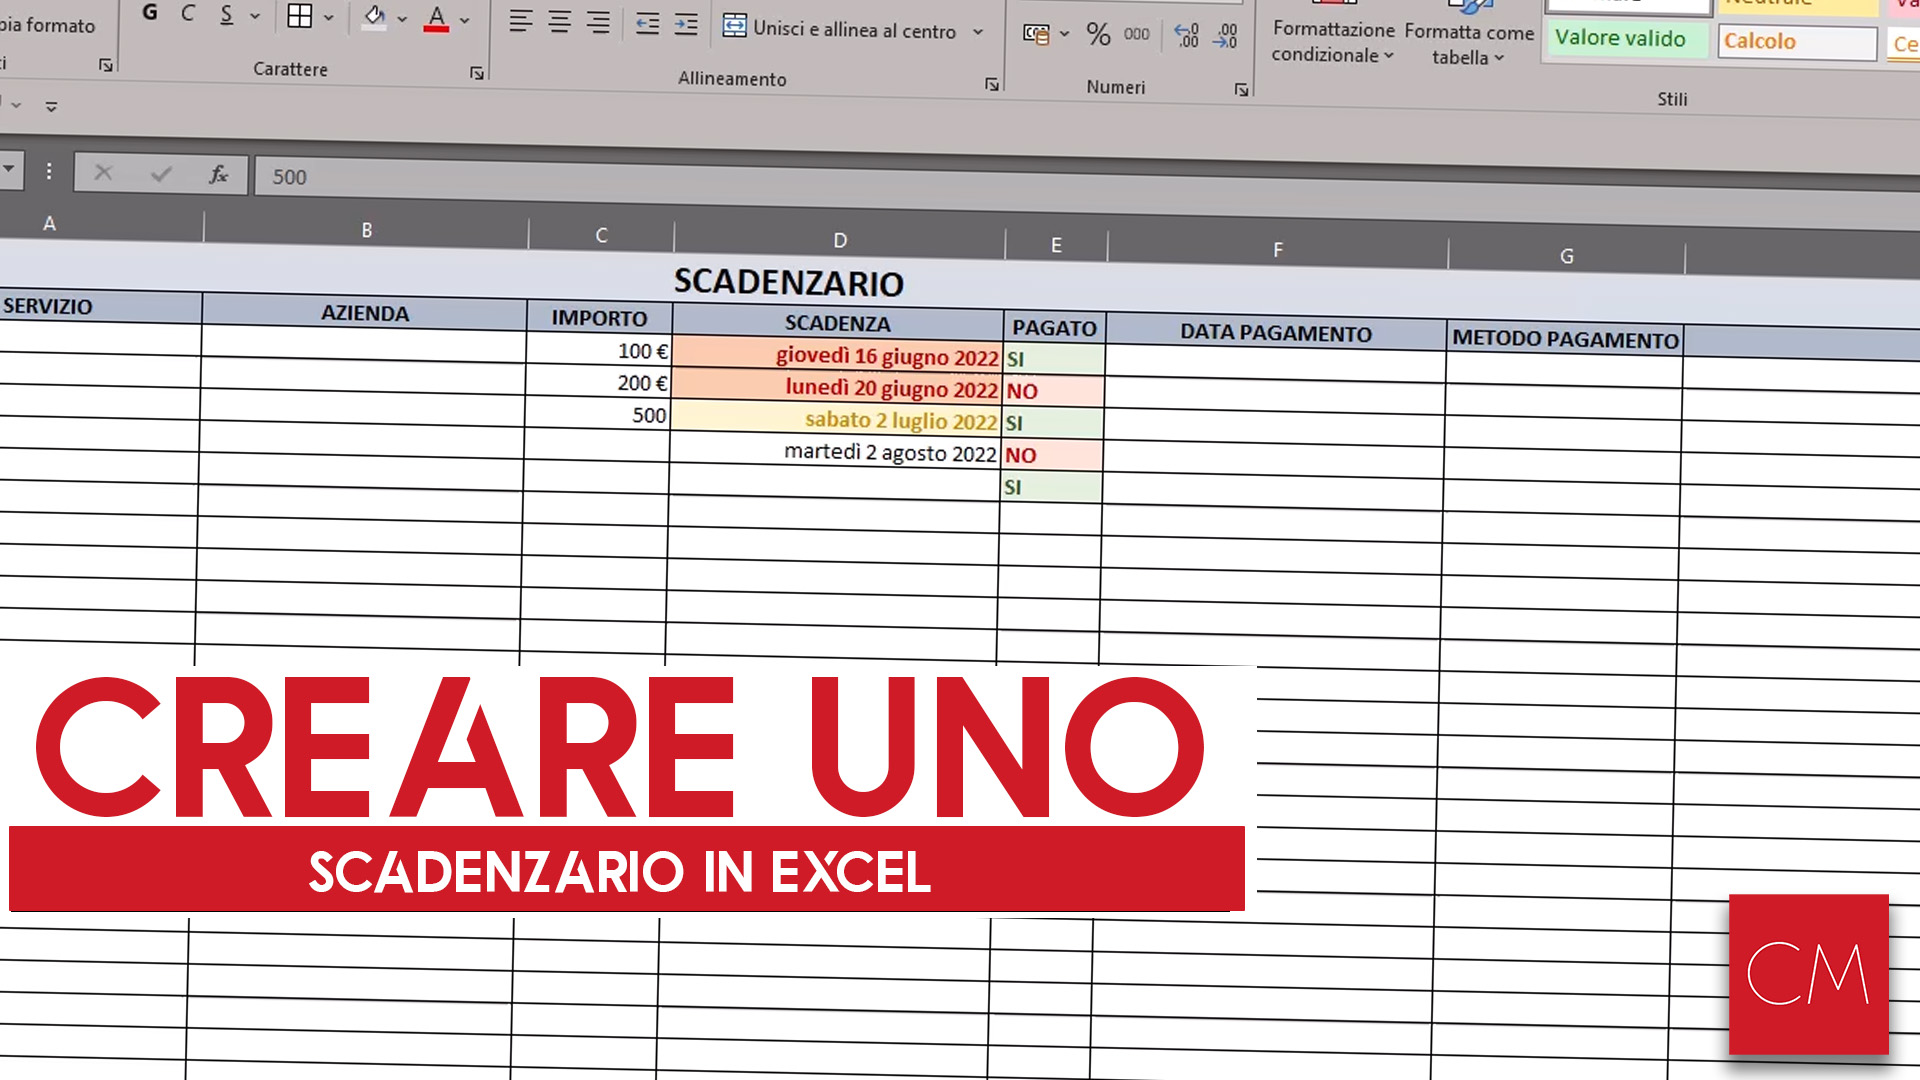Decrease indent icon
The width and height of the screenshot is (1920, 1080).
647,24
